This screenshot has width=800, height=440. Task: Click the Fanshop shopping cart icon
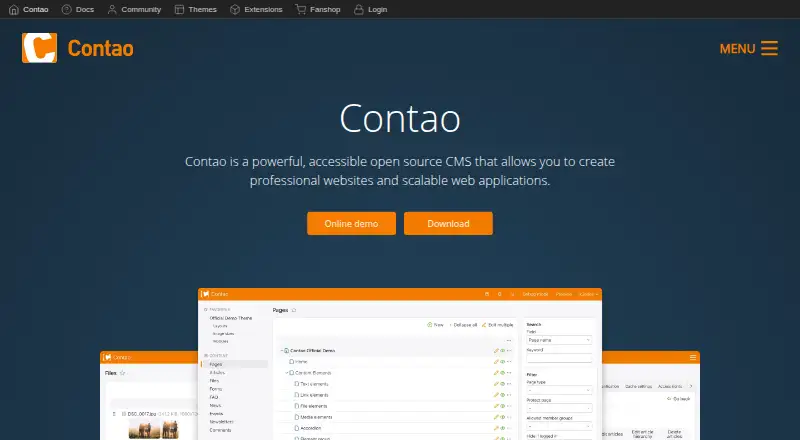[301, 9]
